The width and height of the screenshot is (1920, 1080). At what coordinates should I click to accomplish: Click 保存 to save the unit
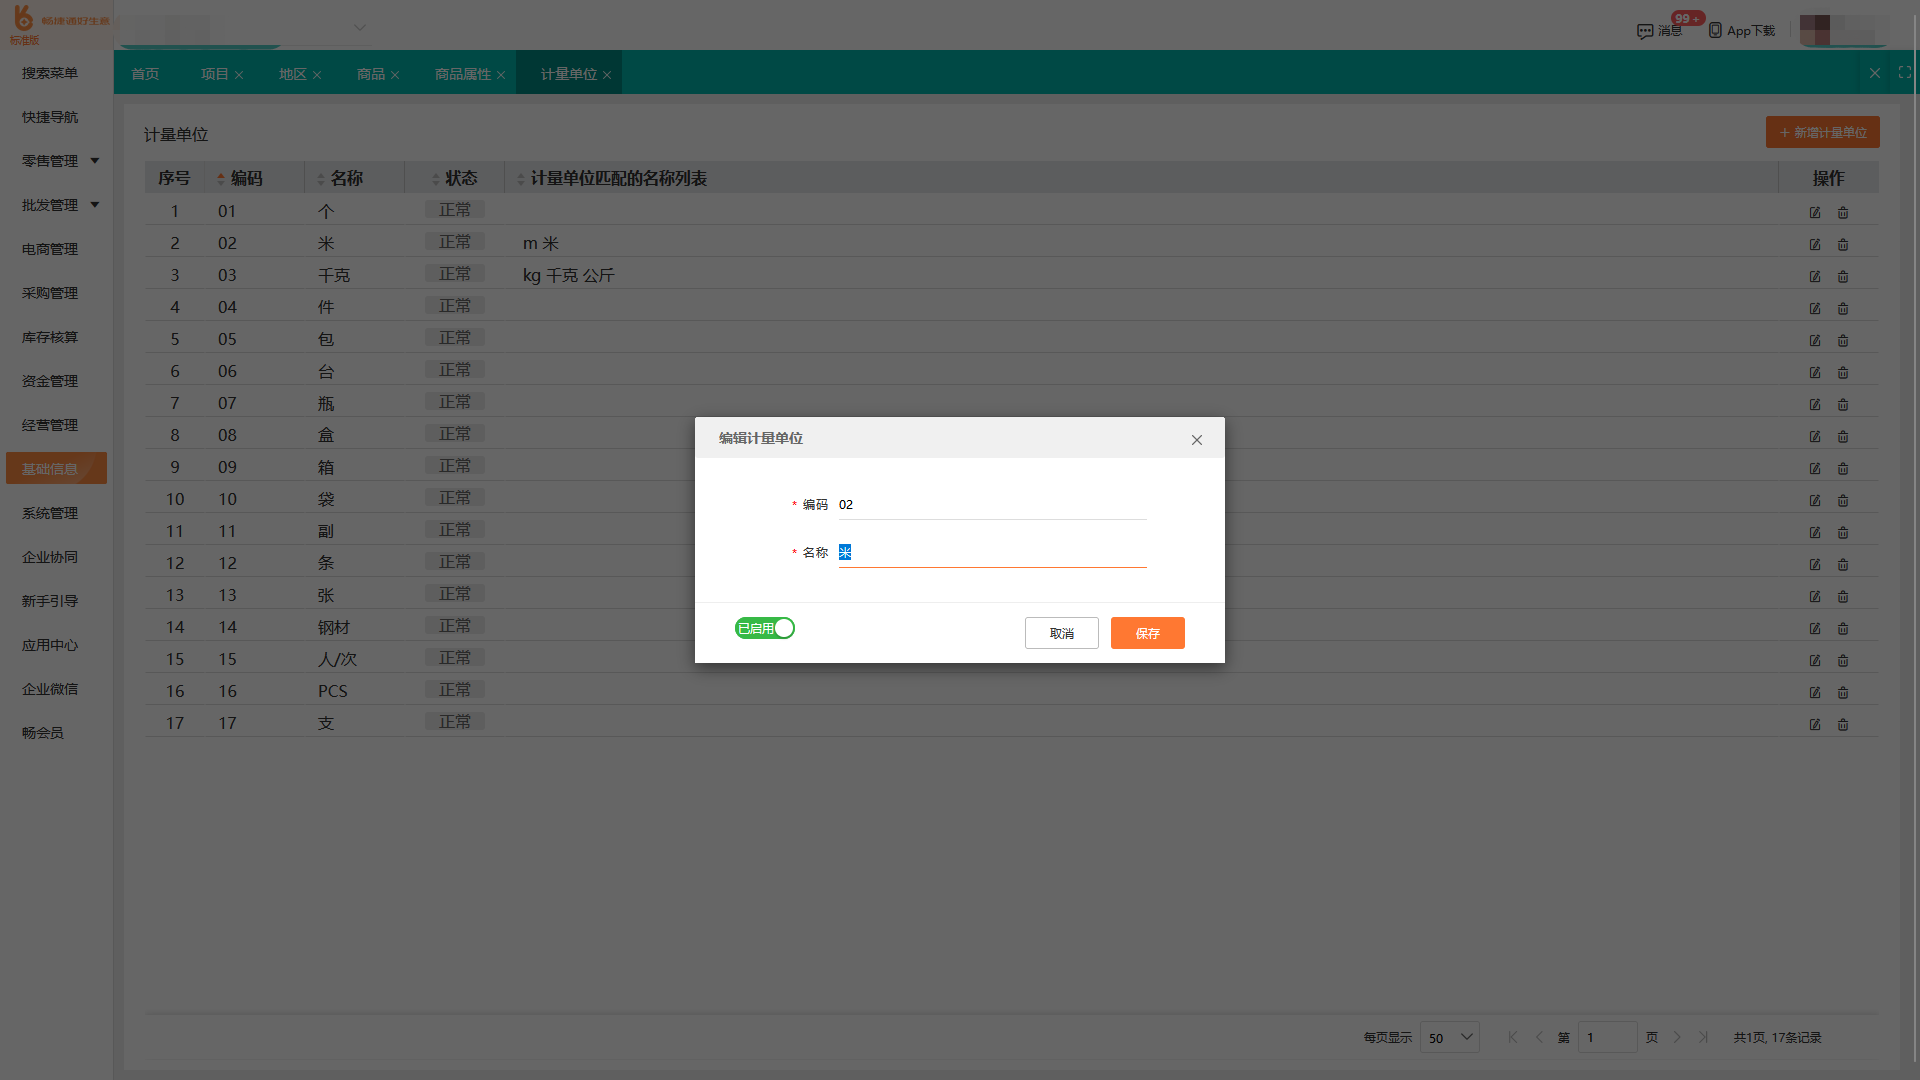[x=1146, y=633]
